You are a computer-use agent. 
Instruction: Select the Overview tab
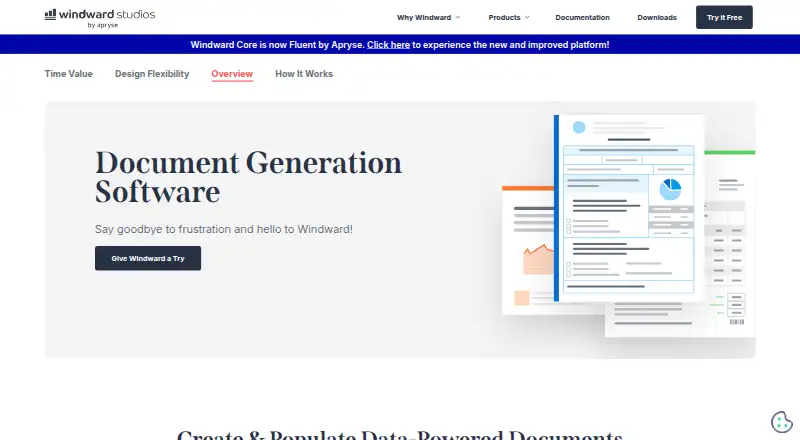[232, 74]
